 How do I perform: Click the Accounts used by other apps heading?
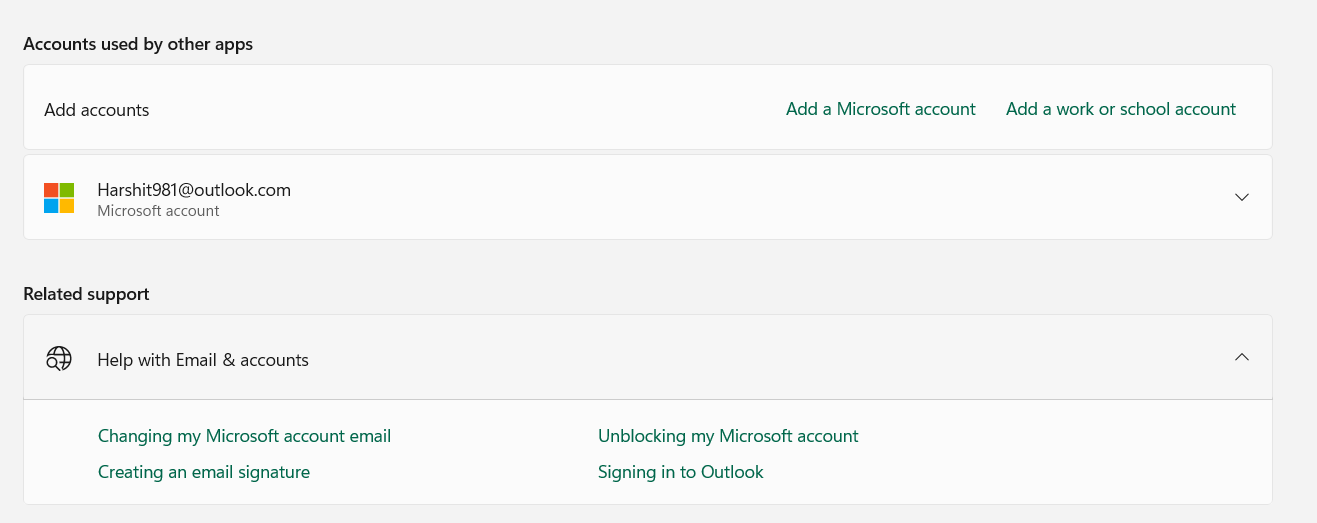tap(138, 44)
